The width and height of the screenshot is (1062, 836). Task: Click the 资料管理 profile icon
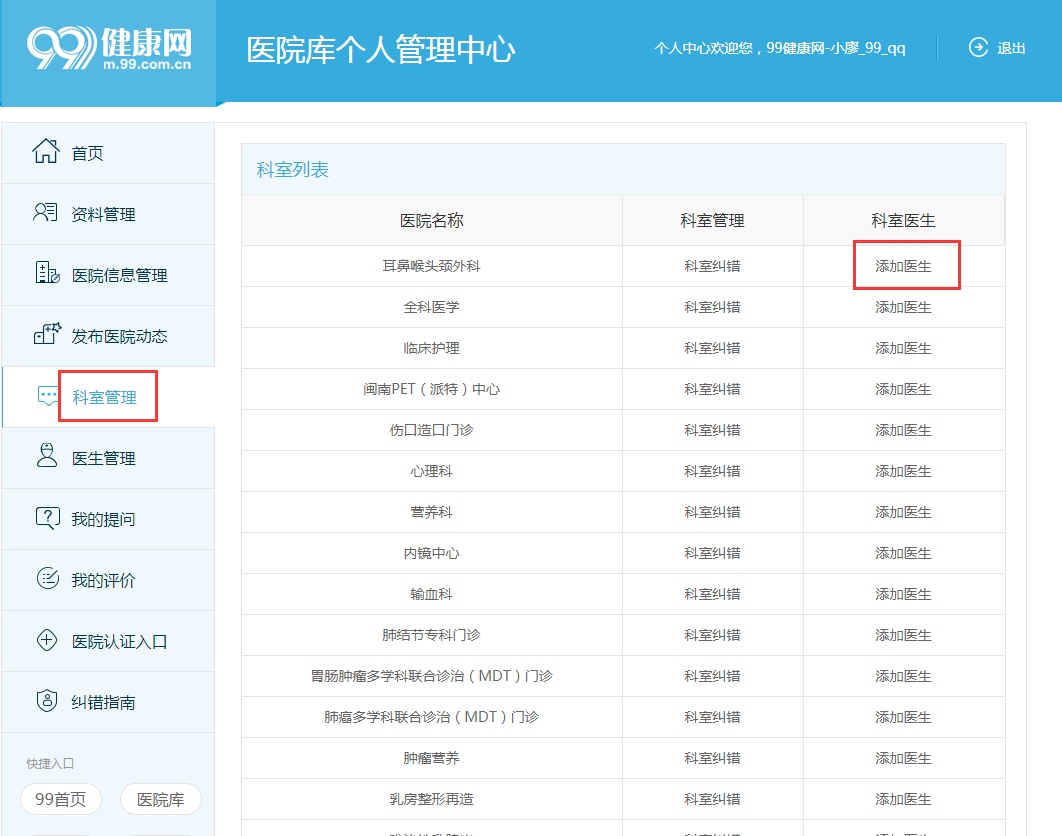tap(46, 213)
